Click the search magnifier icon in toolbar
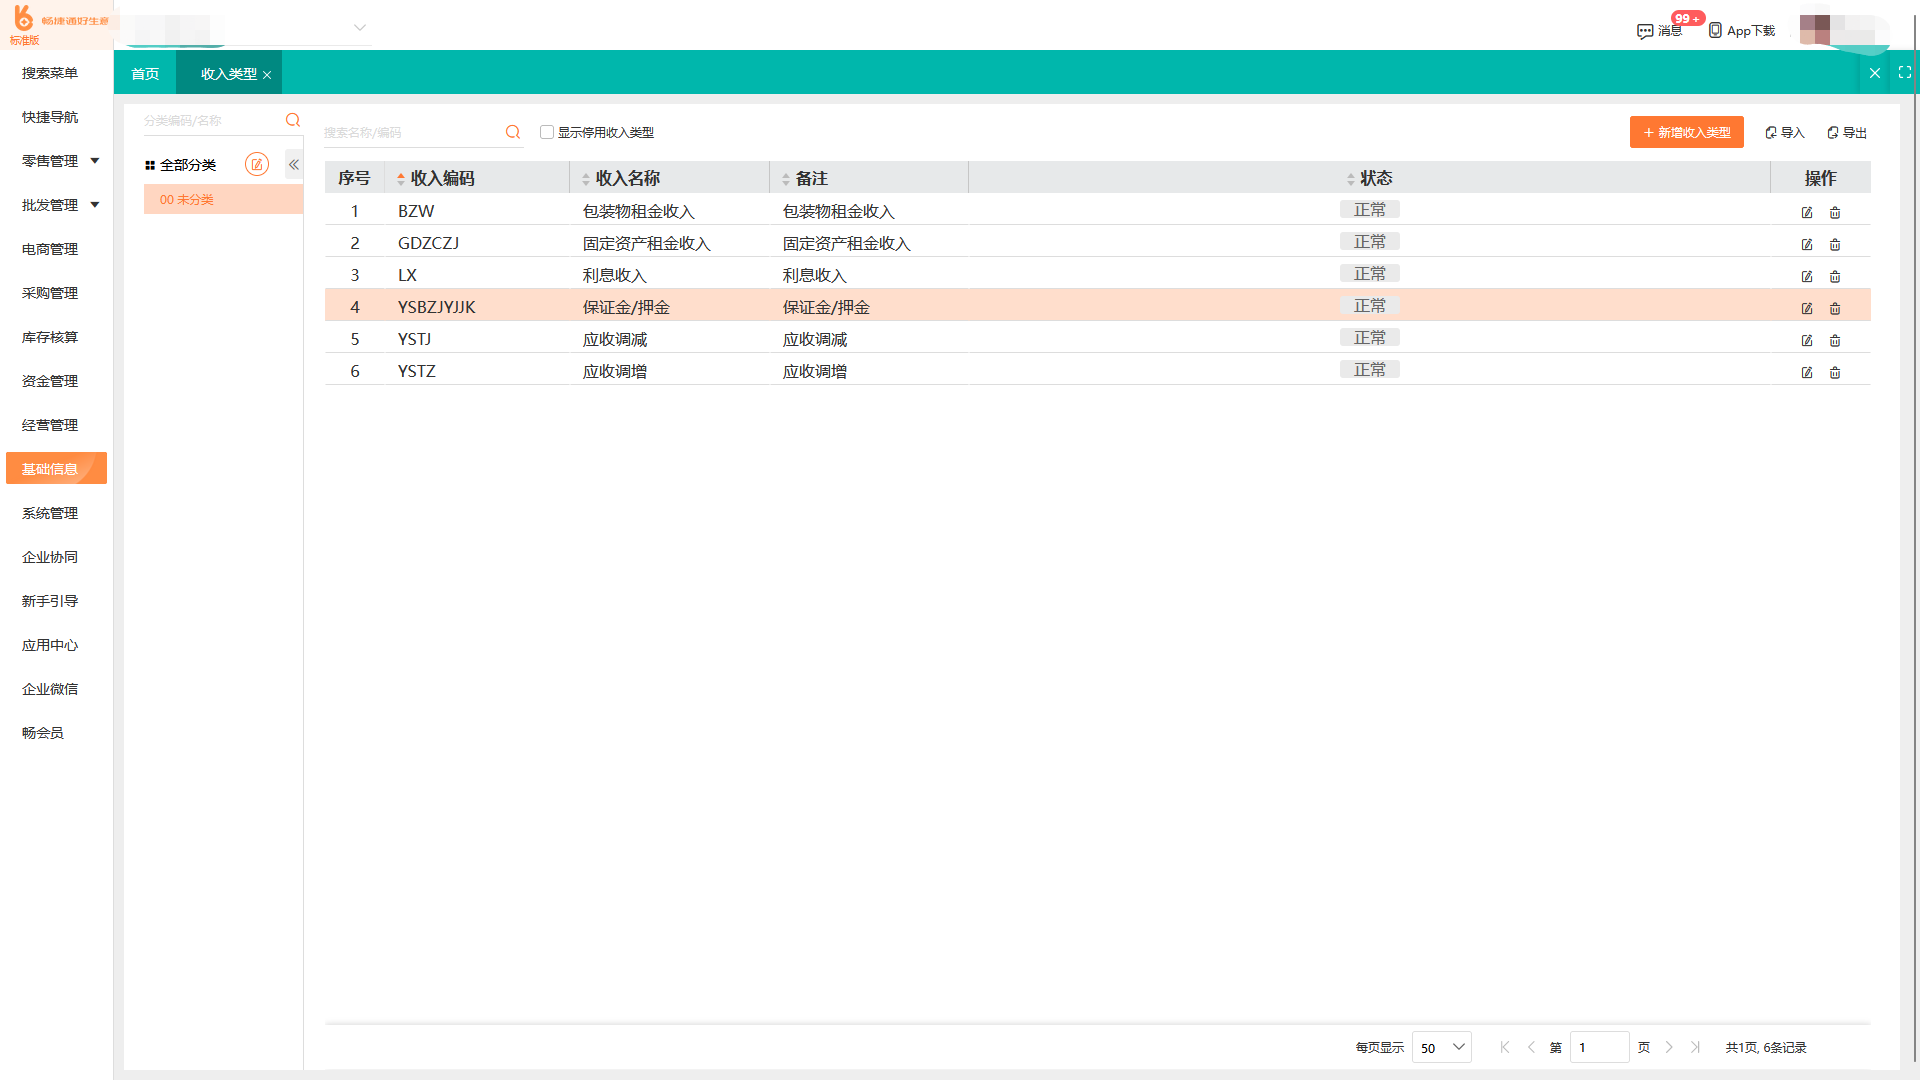 pyautogui.click(x=514, y=131)
